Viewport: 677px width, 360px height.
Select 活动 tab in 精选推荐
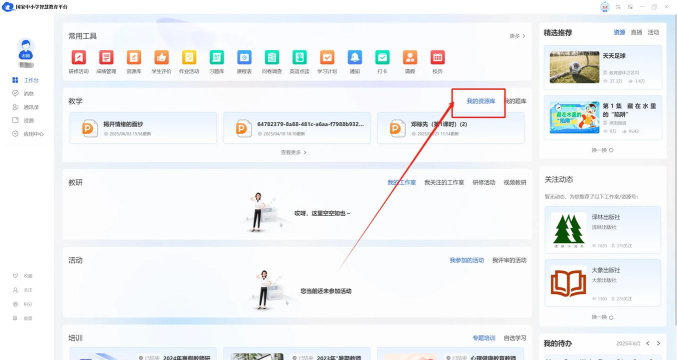click(x=653, y=32)
